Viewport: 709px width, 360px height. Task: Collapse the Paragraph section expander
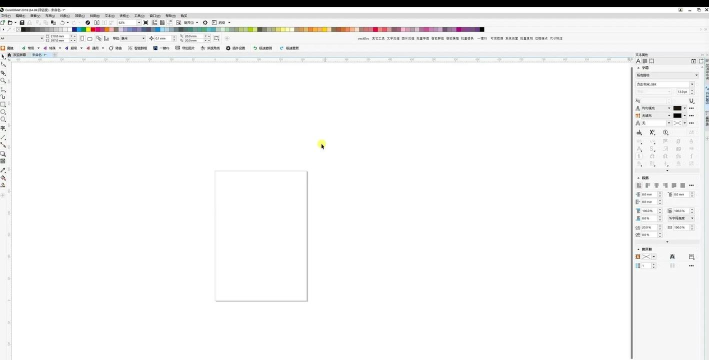pyautogui.click(x=638, y=178)
